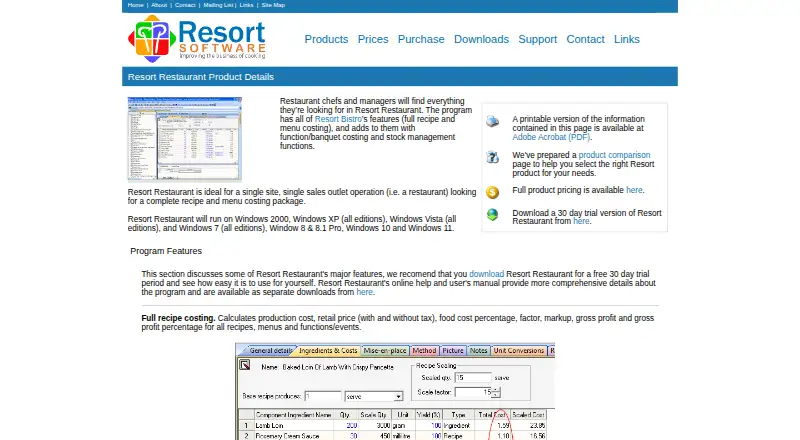Click the Type column header
Screen dimensions: 800x440
click(x=459, y=415)
